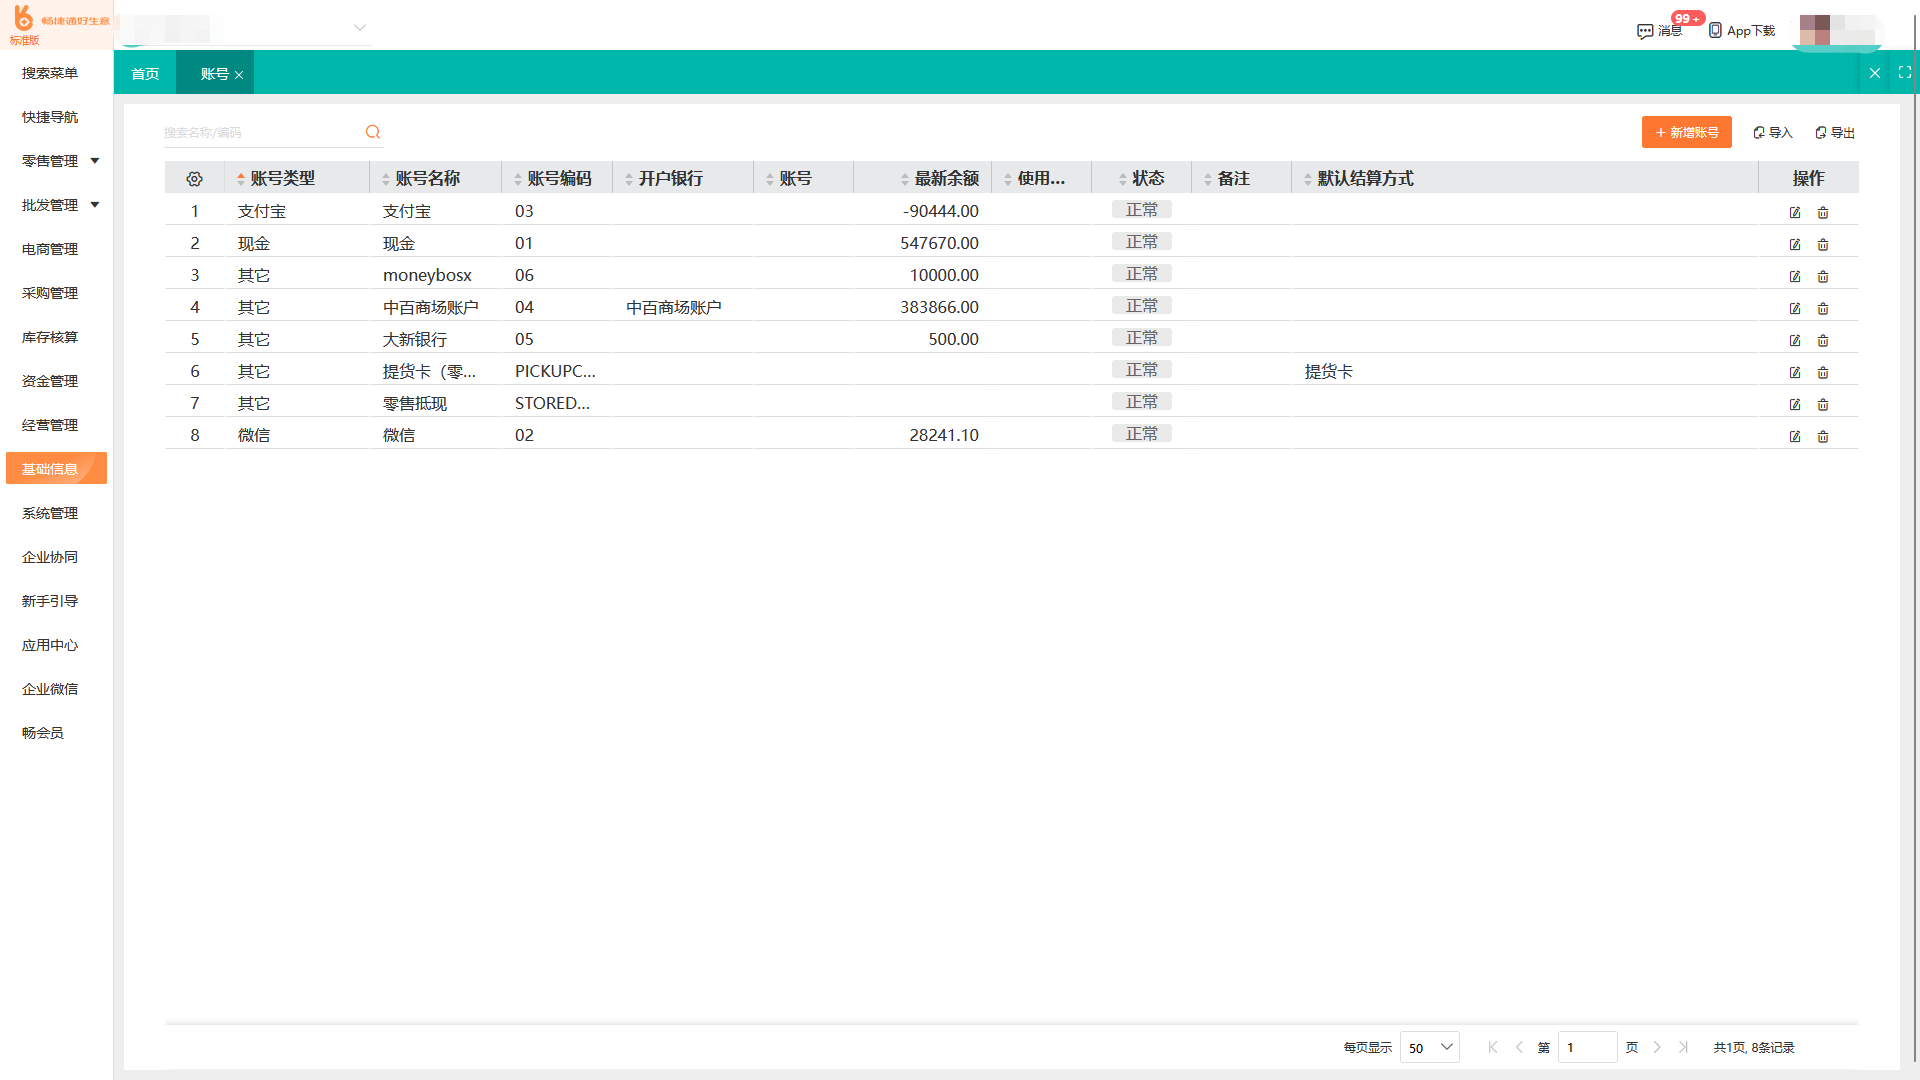The image size is (1920, 1080).
Task: Click the delete icon for 现金 account
Action: point(1824,243)
